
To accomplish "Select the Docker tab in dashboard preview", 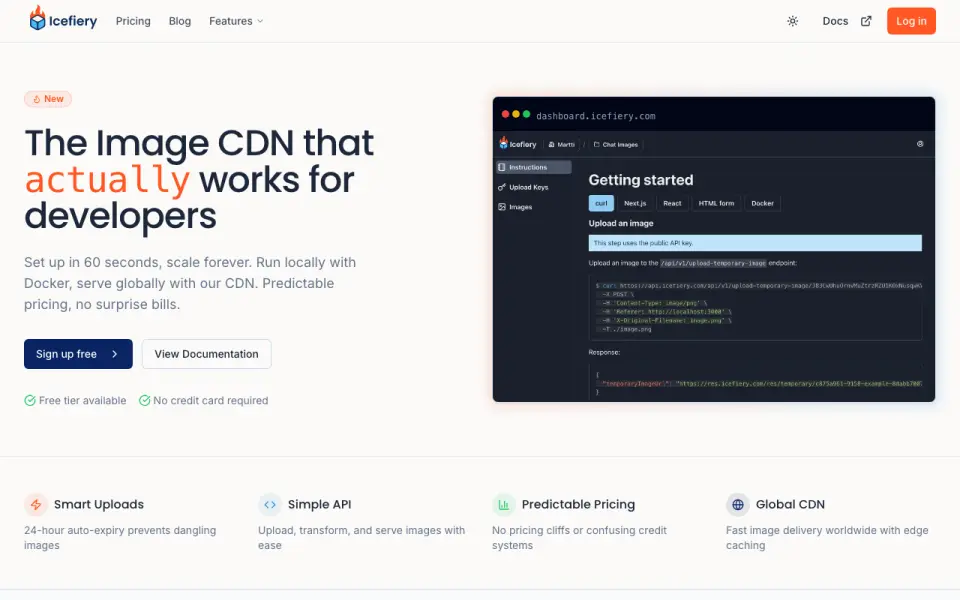I will click(762, 203).
